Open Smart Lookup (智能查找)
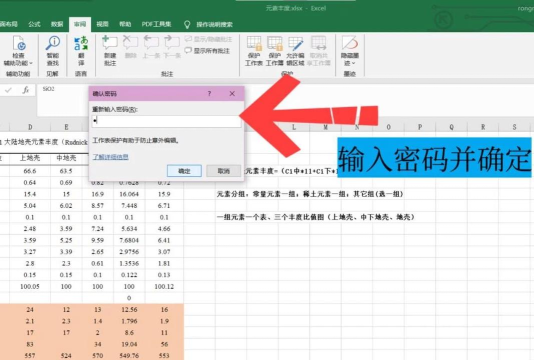This screenshot has height=360, width=534. pyautogui.click(x=53, y=51)
